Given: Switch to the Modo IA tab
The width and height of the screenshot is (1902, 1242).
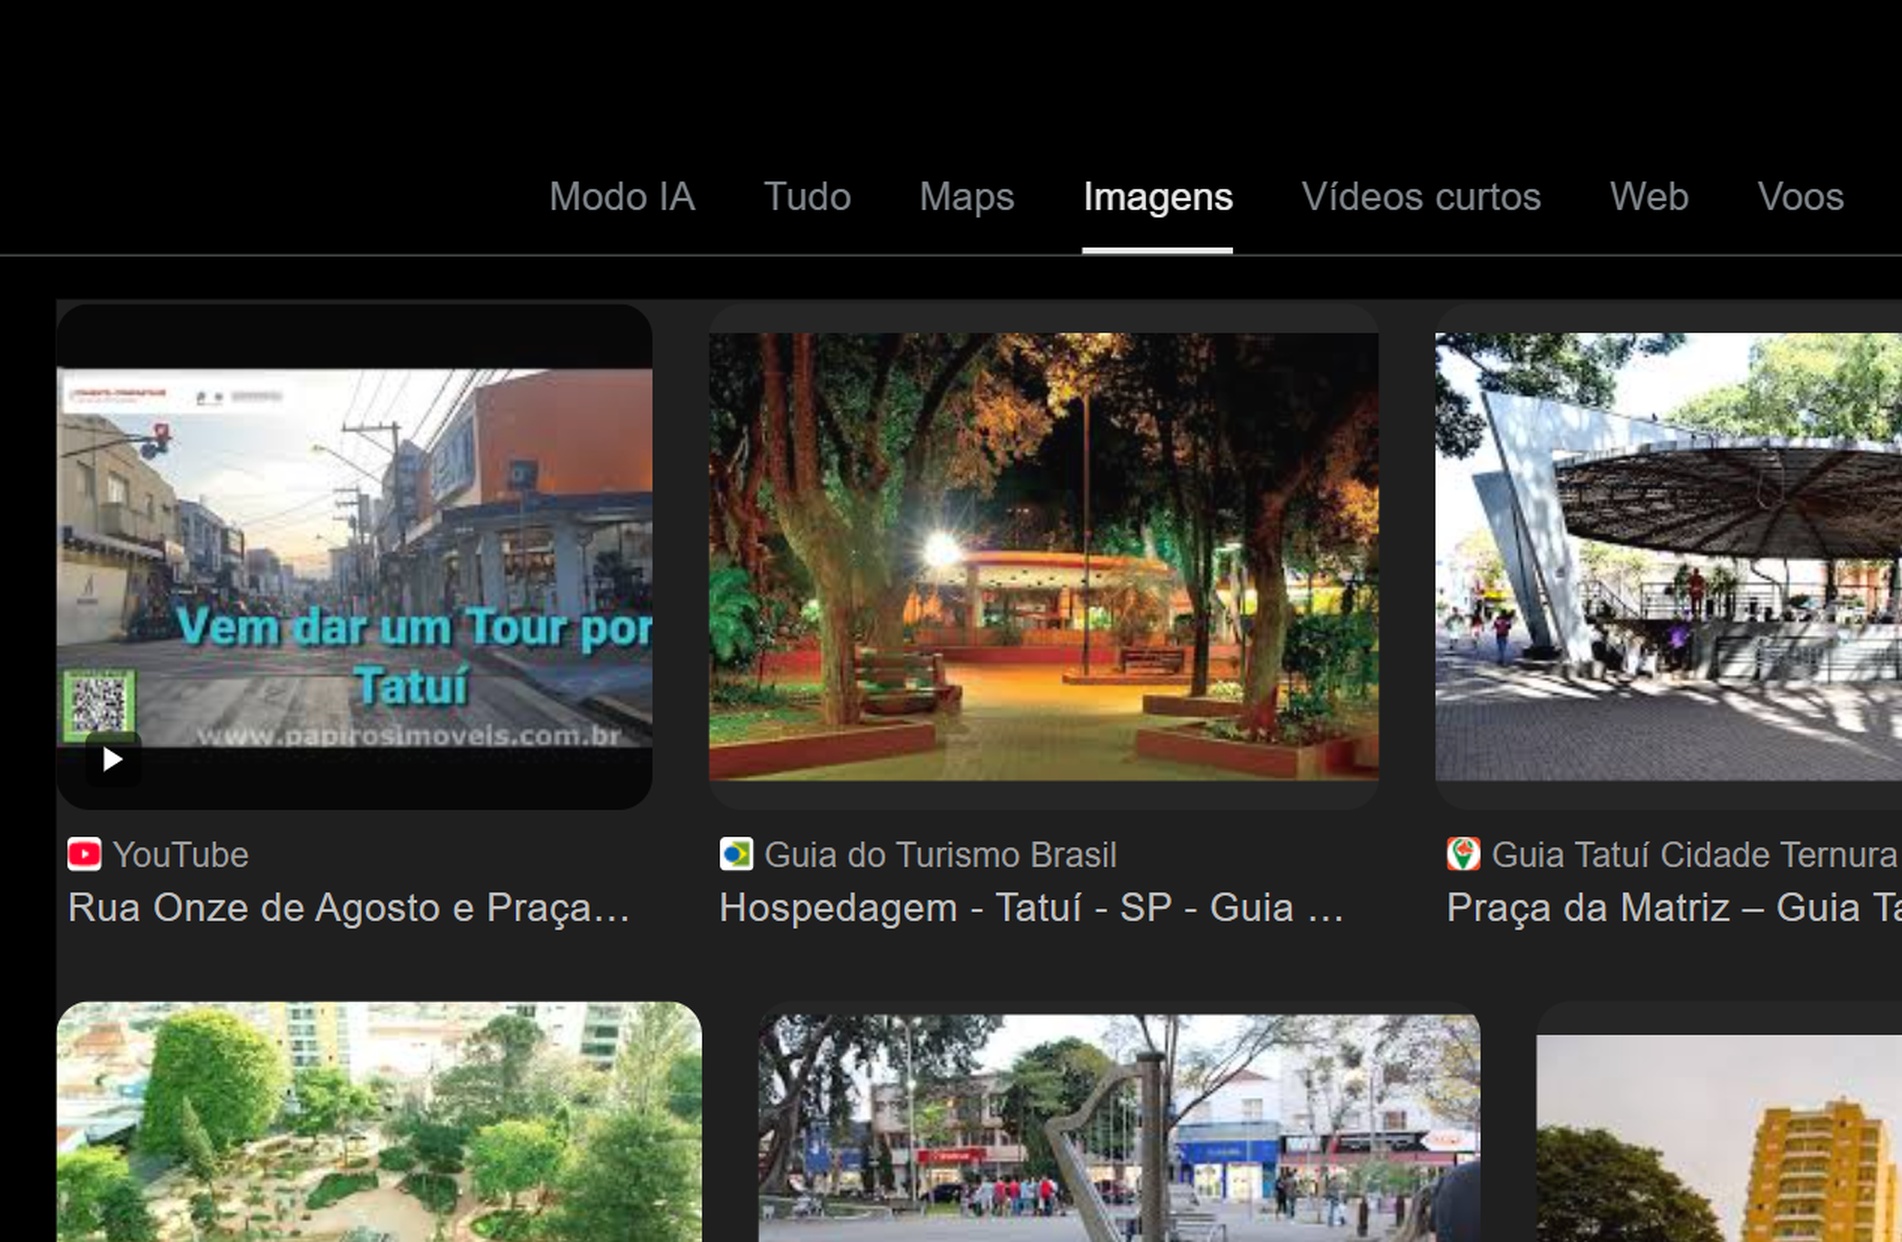Looking at the screenshot, I should coord(621,197).
